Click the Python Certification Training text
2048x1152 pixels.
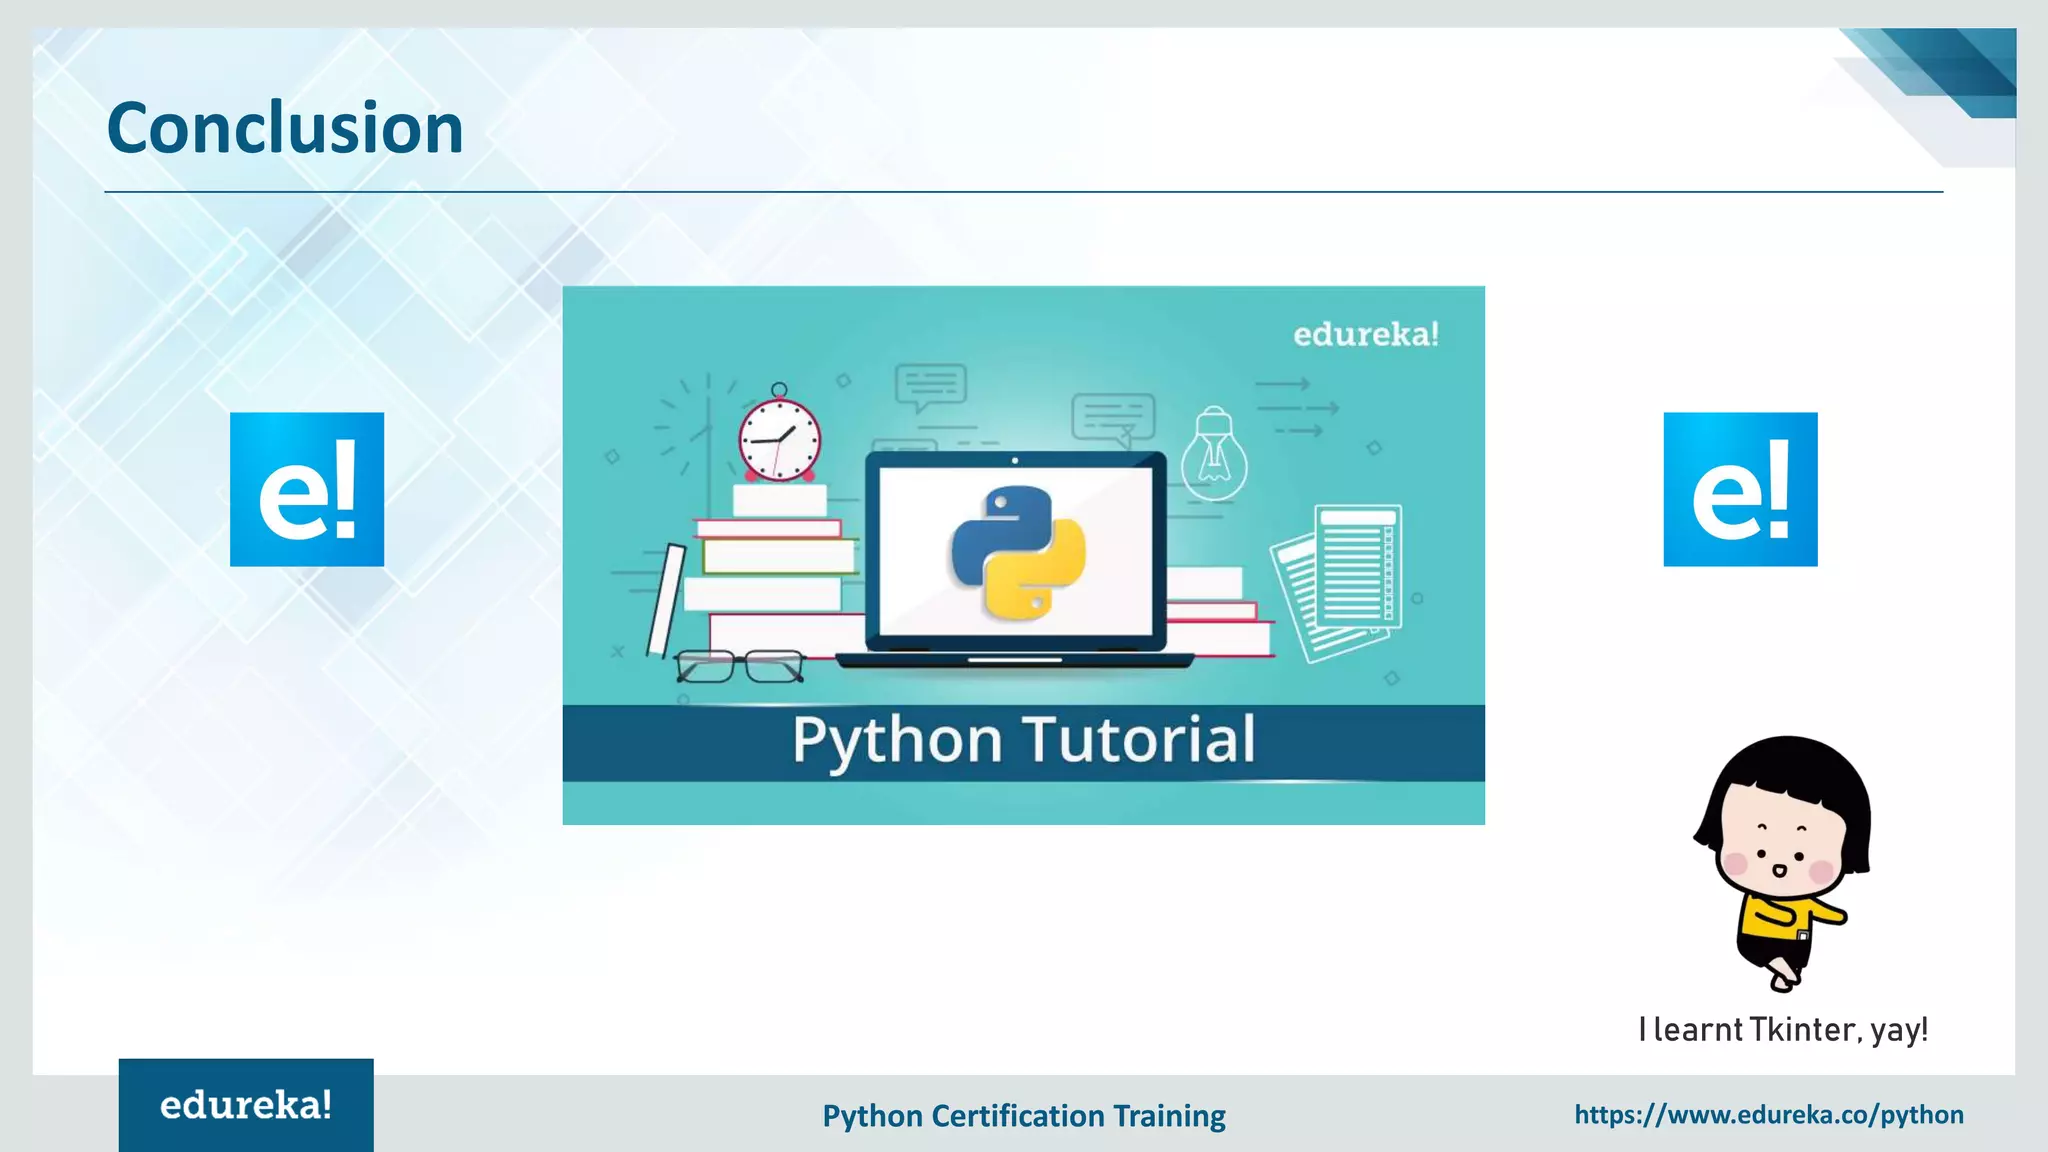pyautogui.click(x=1023, y=1115)
